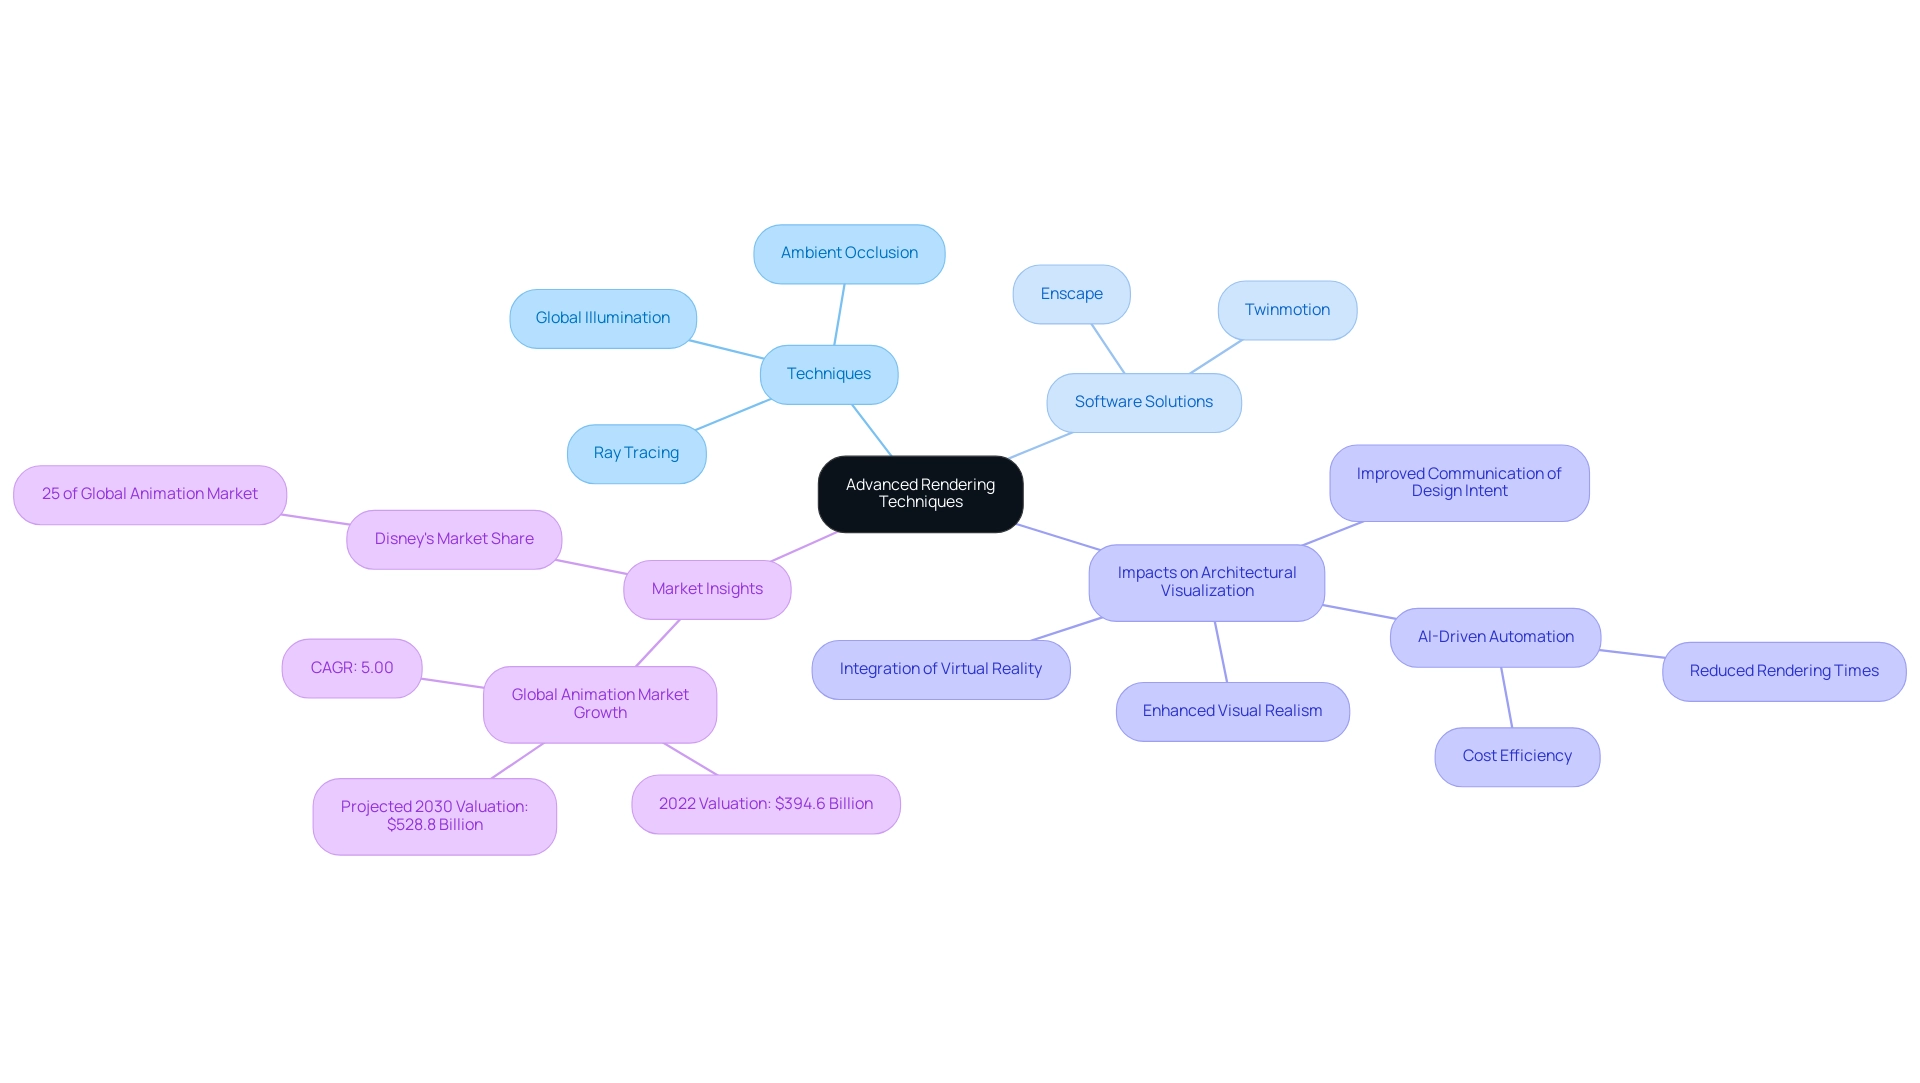Click the Ambient Occlusion leaf node
Screen dimensions: 1920x1083
click(847, 252)
